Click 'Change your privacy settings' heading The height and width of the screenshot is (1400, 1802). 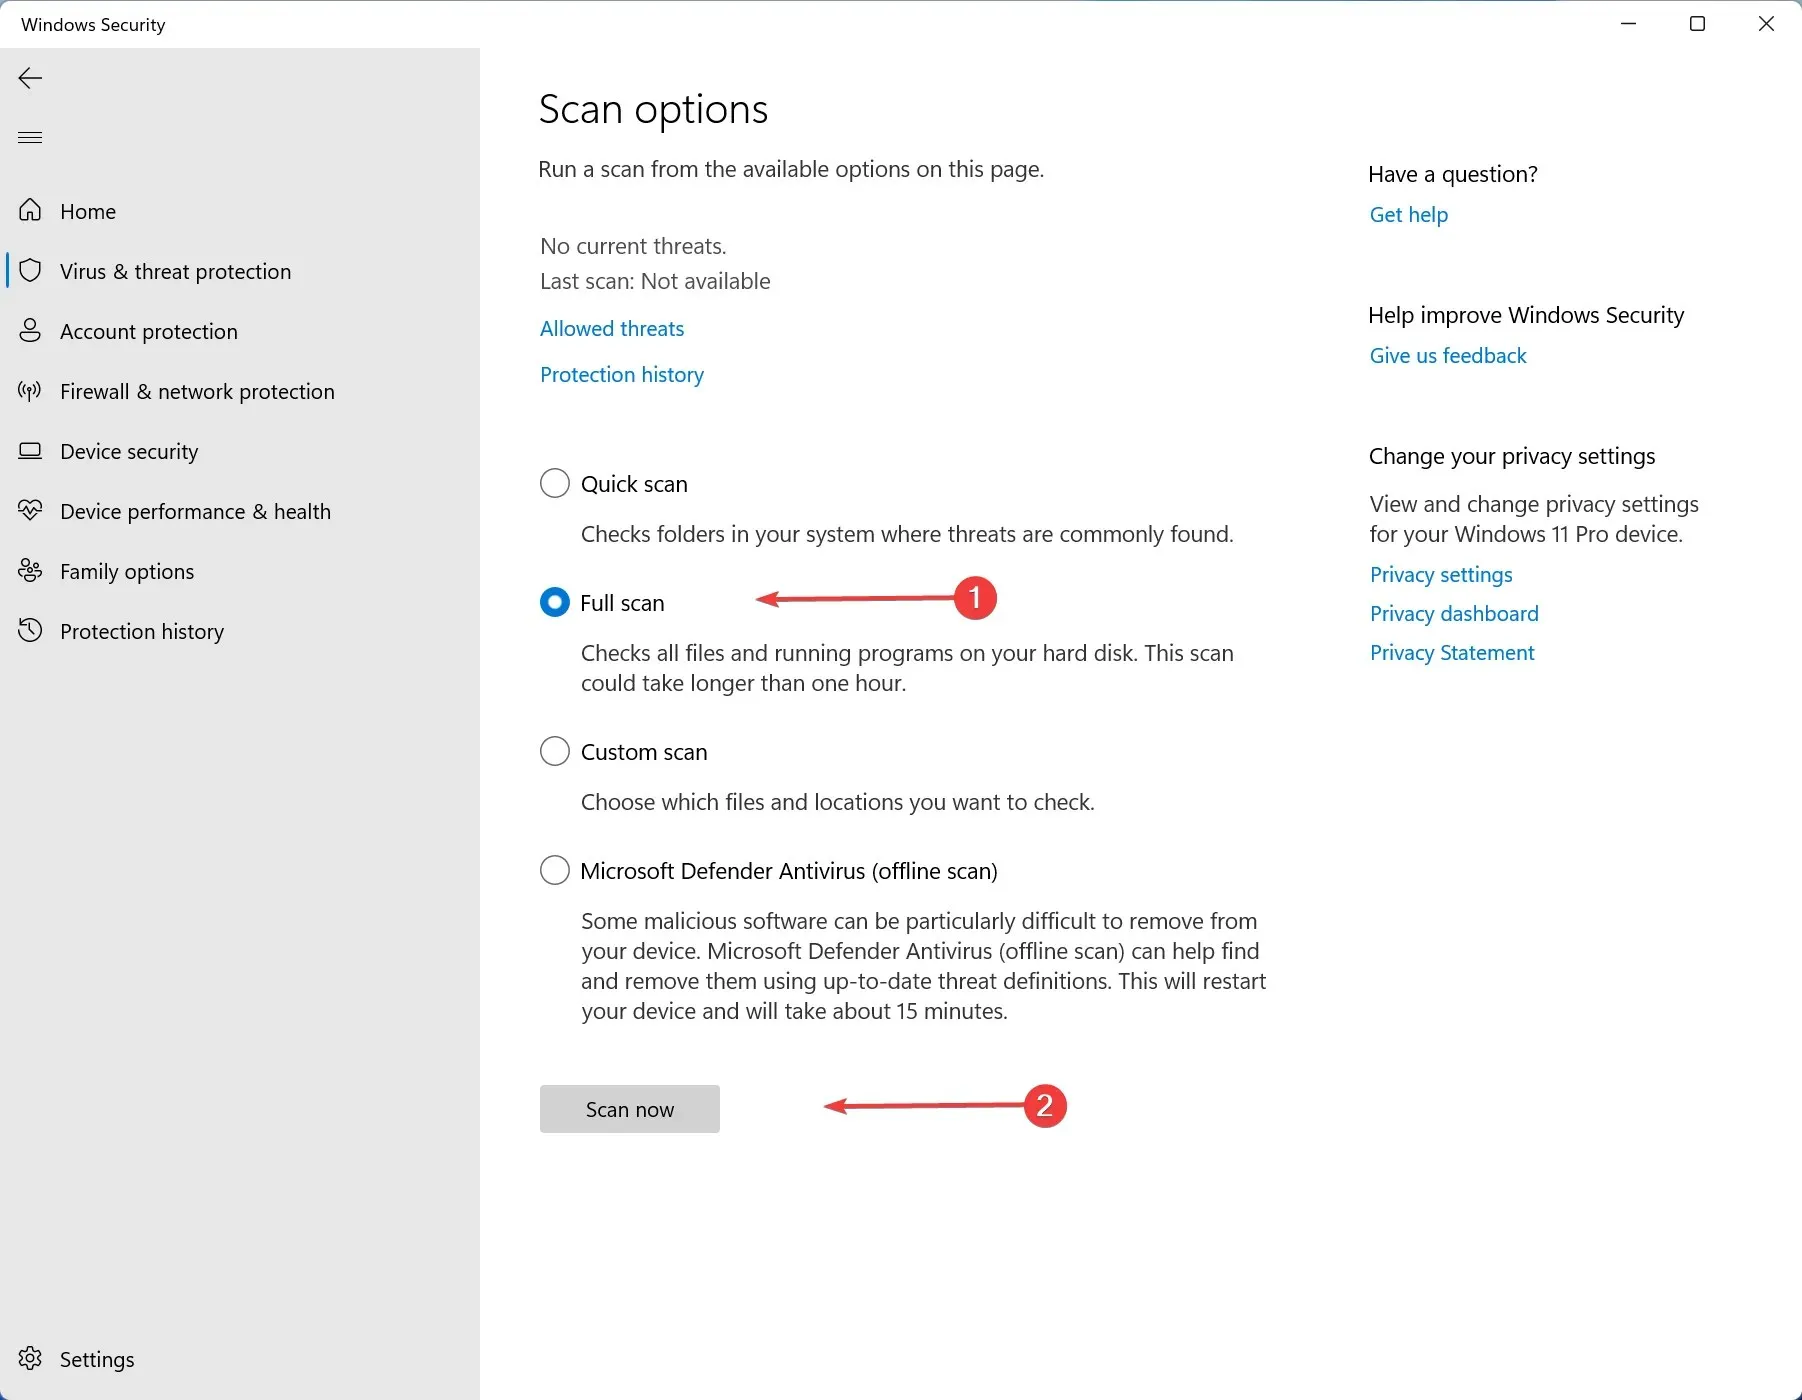(x=1512, y=456)
